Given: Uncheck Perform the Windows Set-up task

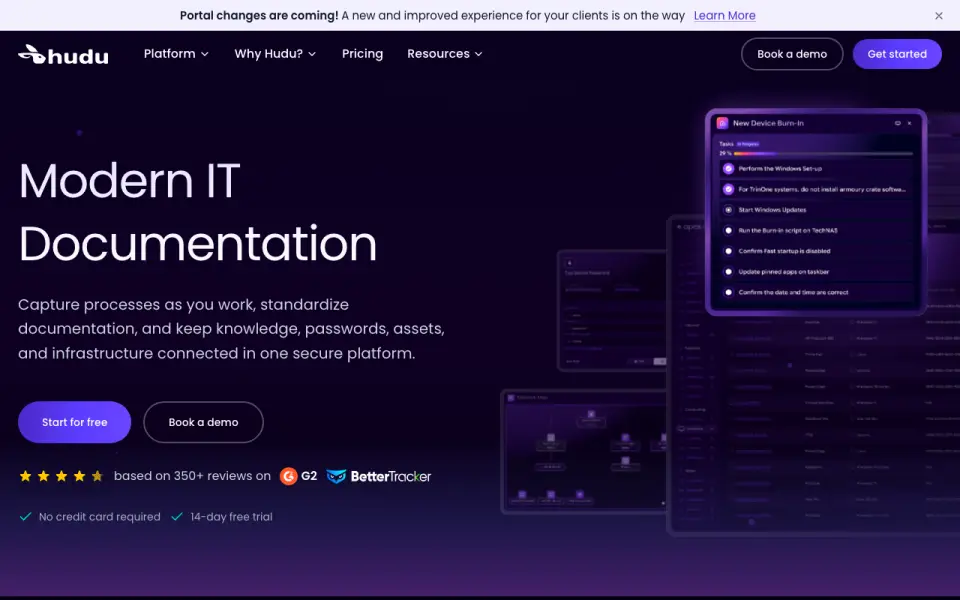Looking at the screenshot, I should 728,168.
